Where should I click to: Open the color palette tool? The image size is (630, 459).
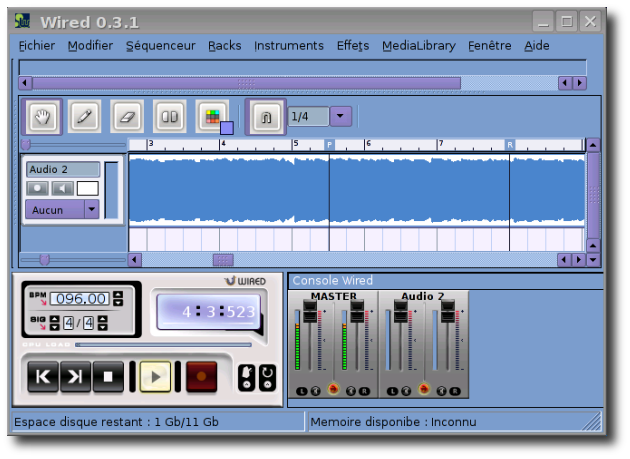pyautogui.click(x=211, y=117)
